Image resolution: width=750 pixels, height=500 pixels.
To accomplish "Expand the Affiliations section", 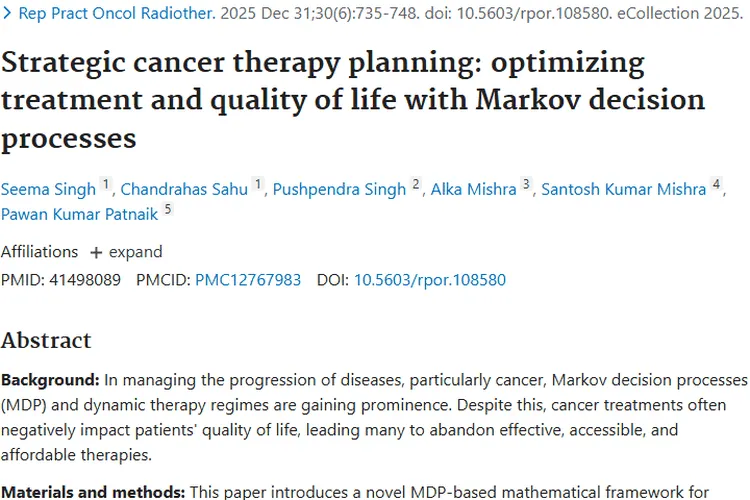I will coord(126,252).
